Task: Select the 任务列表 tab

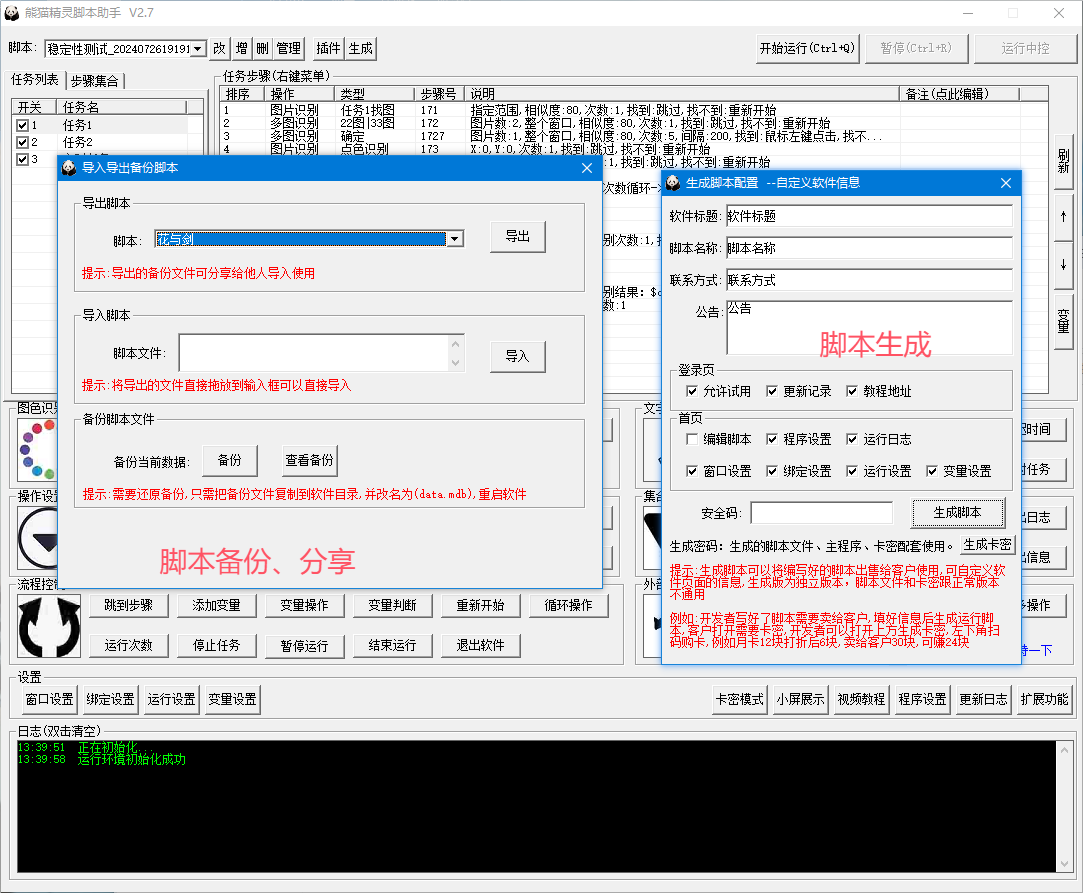Action: (35, 80)
